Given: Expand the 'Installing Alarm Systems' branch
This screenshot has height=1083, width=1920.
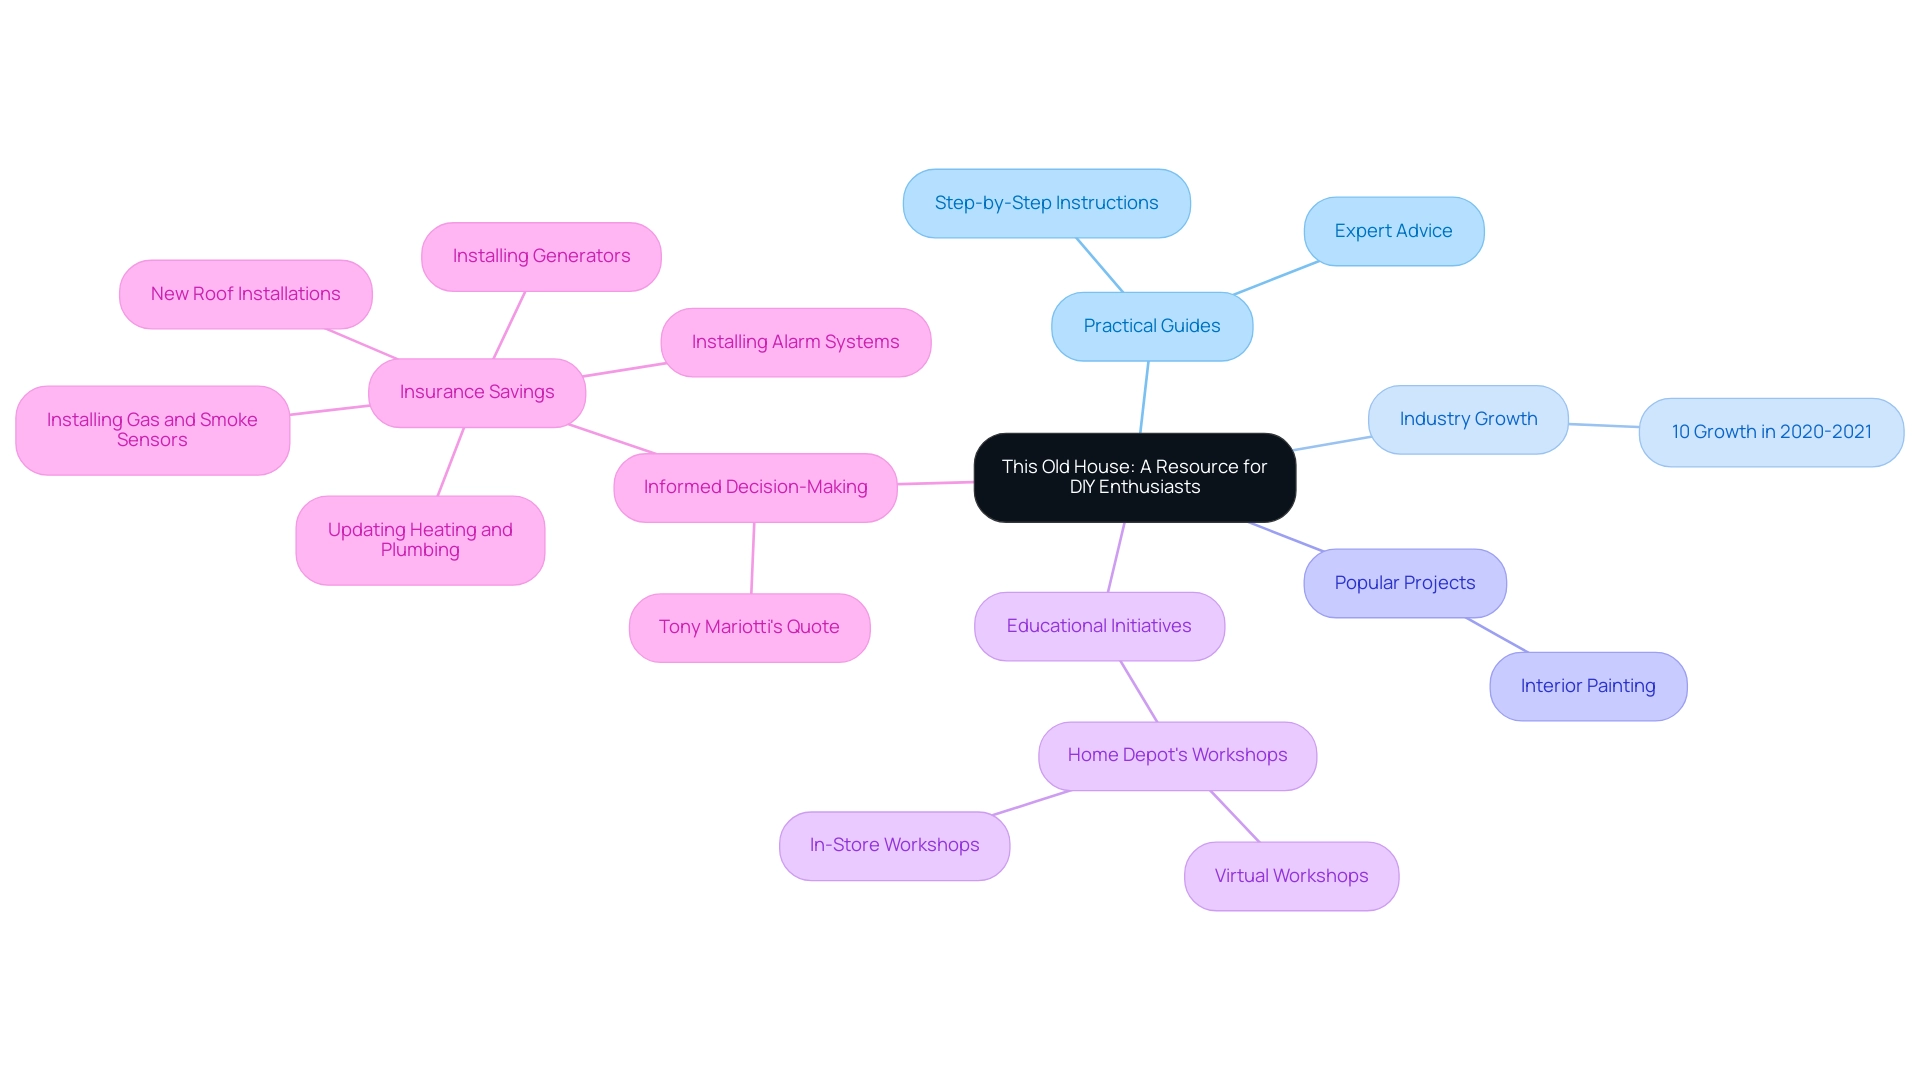Looking at the screenshot, I should [795, 342].
